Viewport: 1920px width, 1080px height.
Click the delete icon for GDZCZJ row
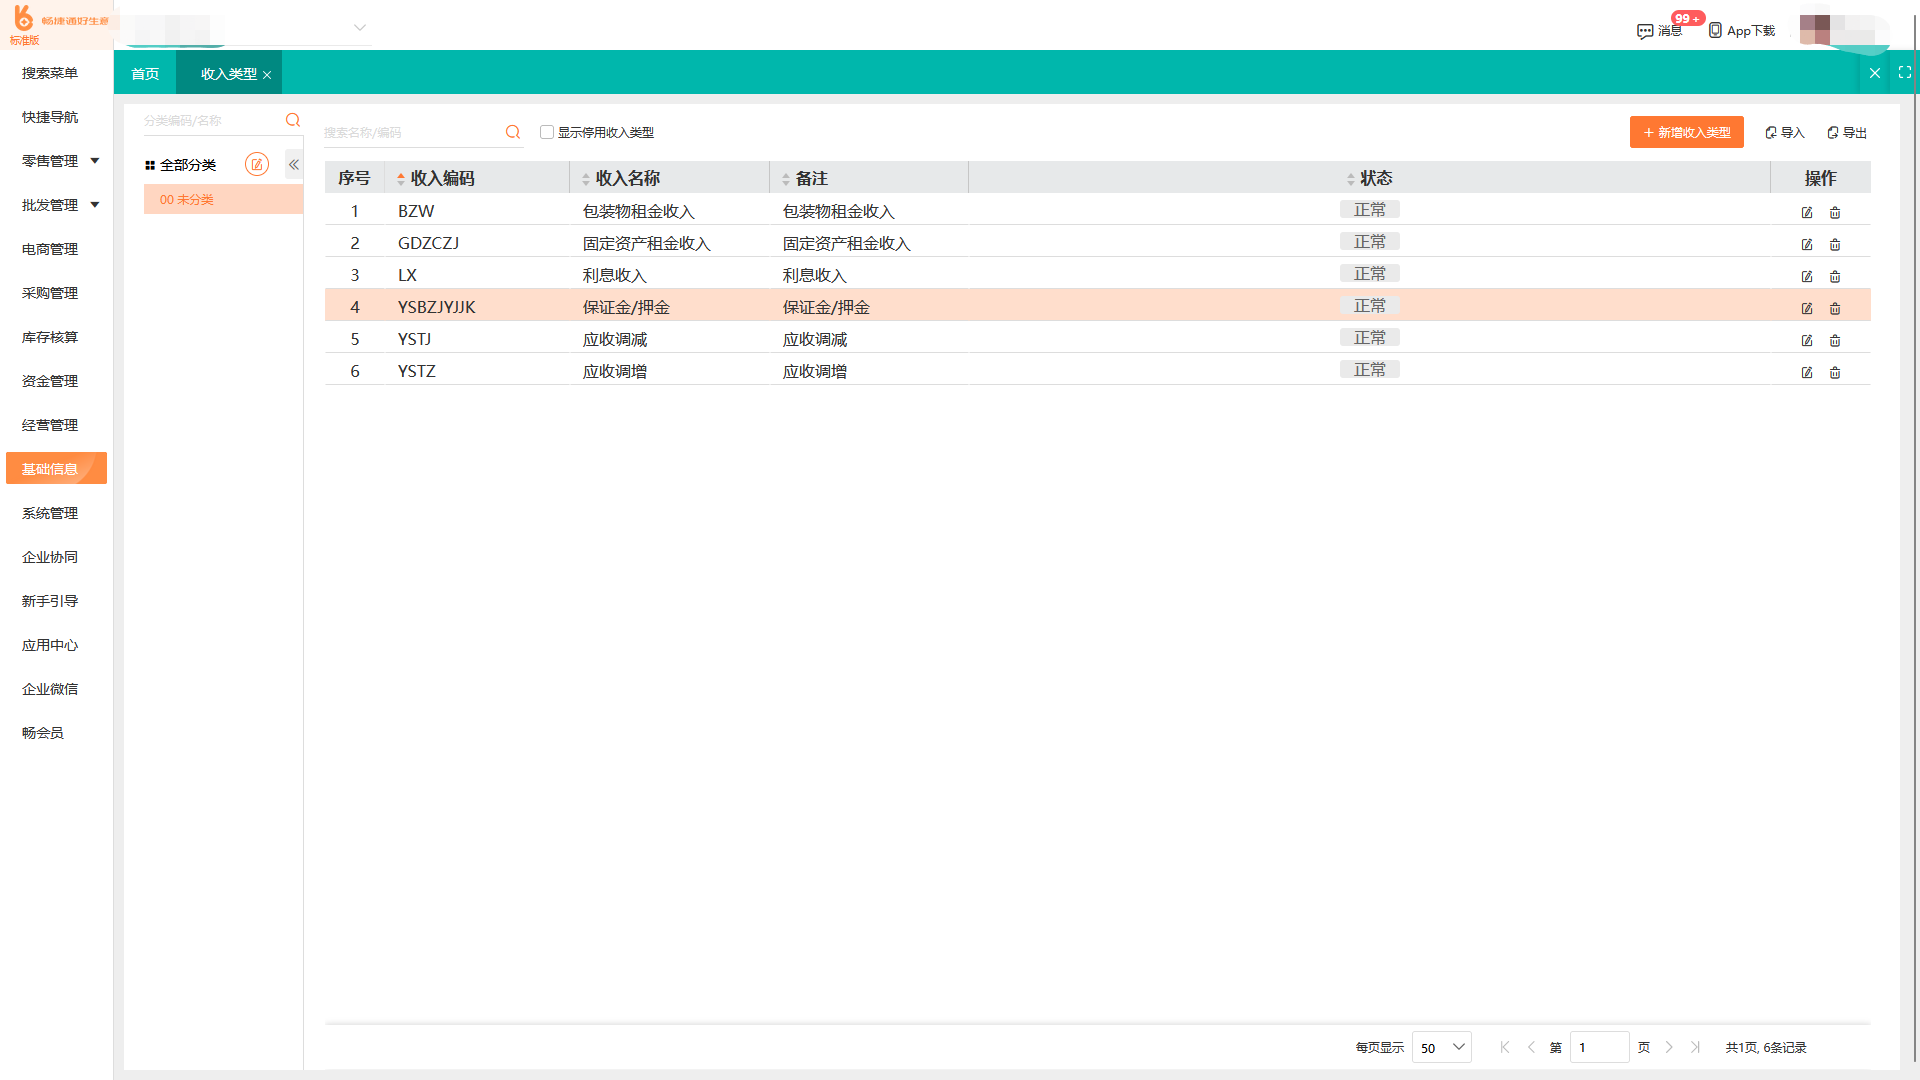coord(1836,243)
